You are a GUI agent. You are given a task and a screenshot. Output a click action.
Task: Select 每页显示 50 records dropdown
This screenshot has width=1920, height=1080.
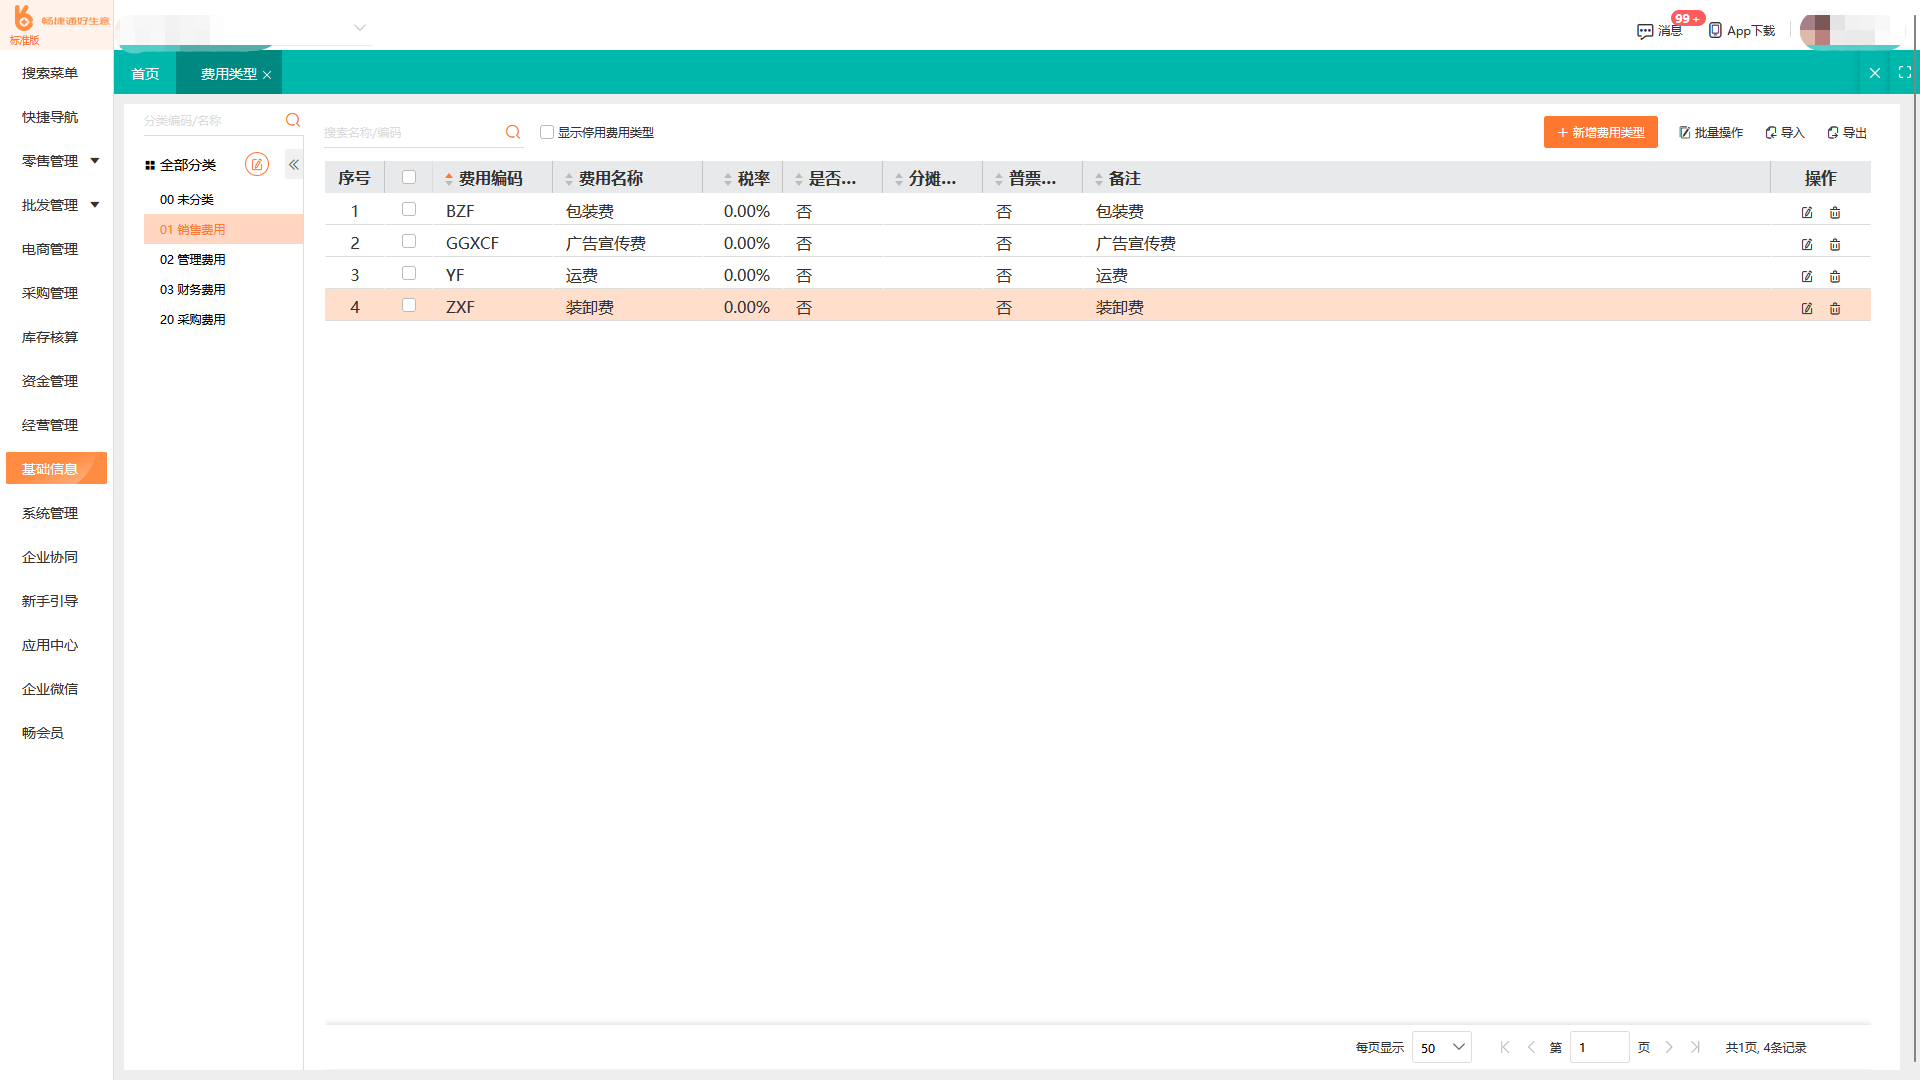click(x=1439, y=1047)
